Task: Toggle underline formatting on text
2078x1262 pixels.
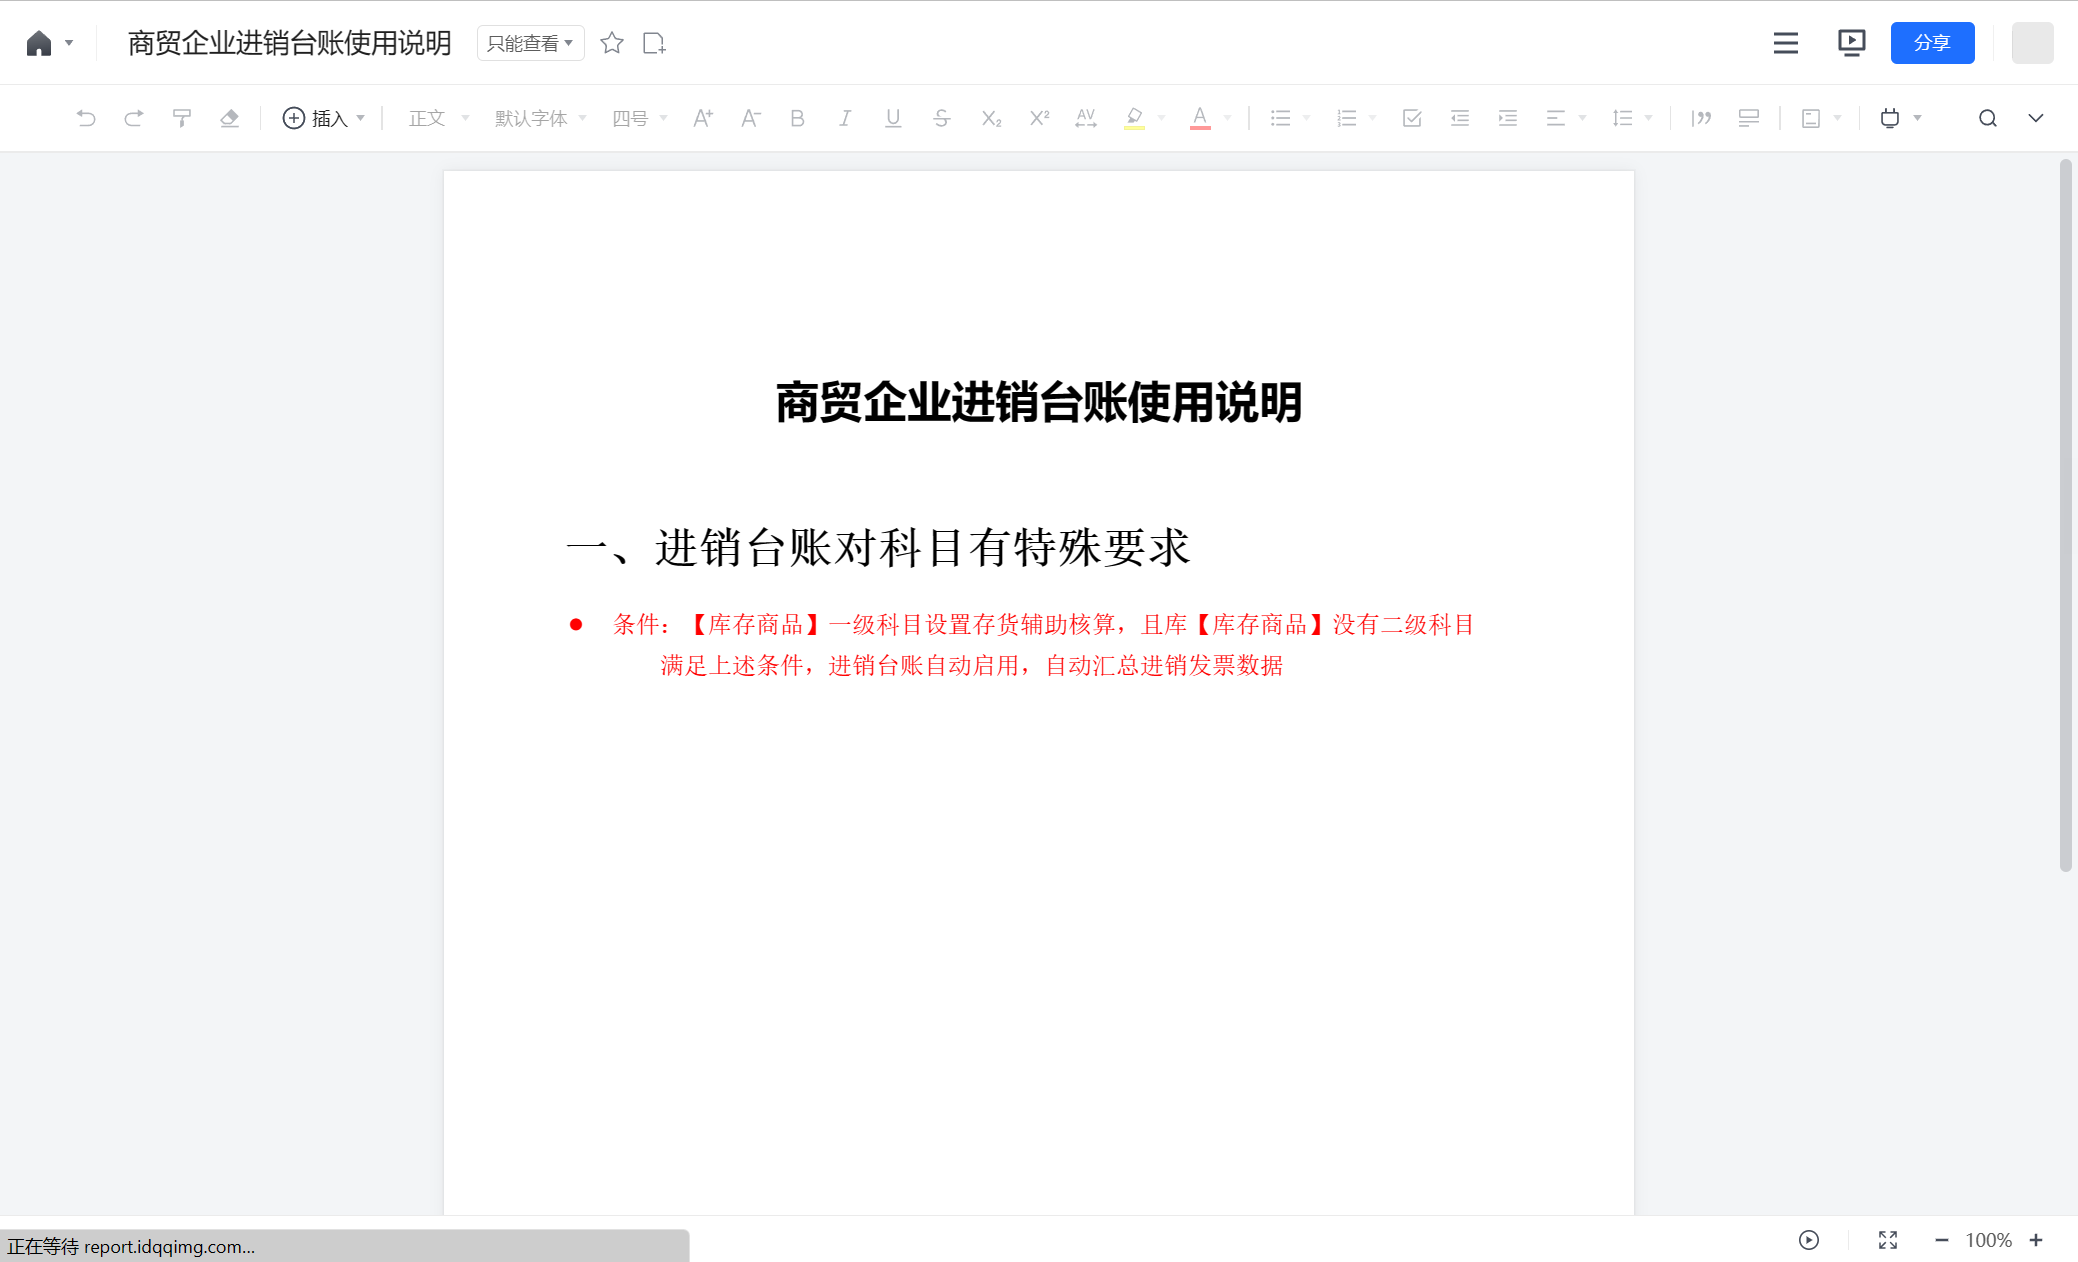Action: 894,117
